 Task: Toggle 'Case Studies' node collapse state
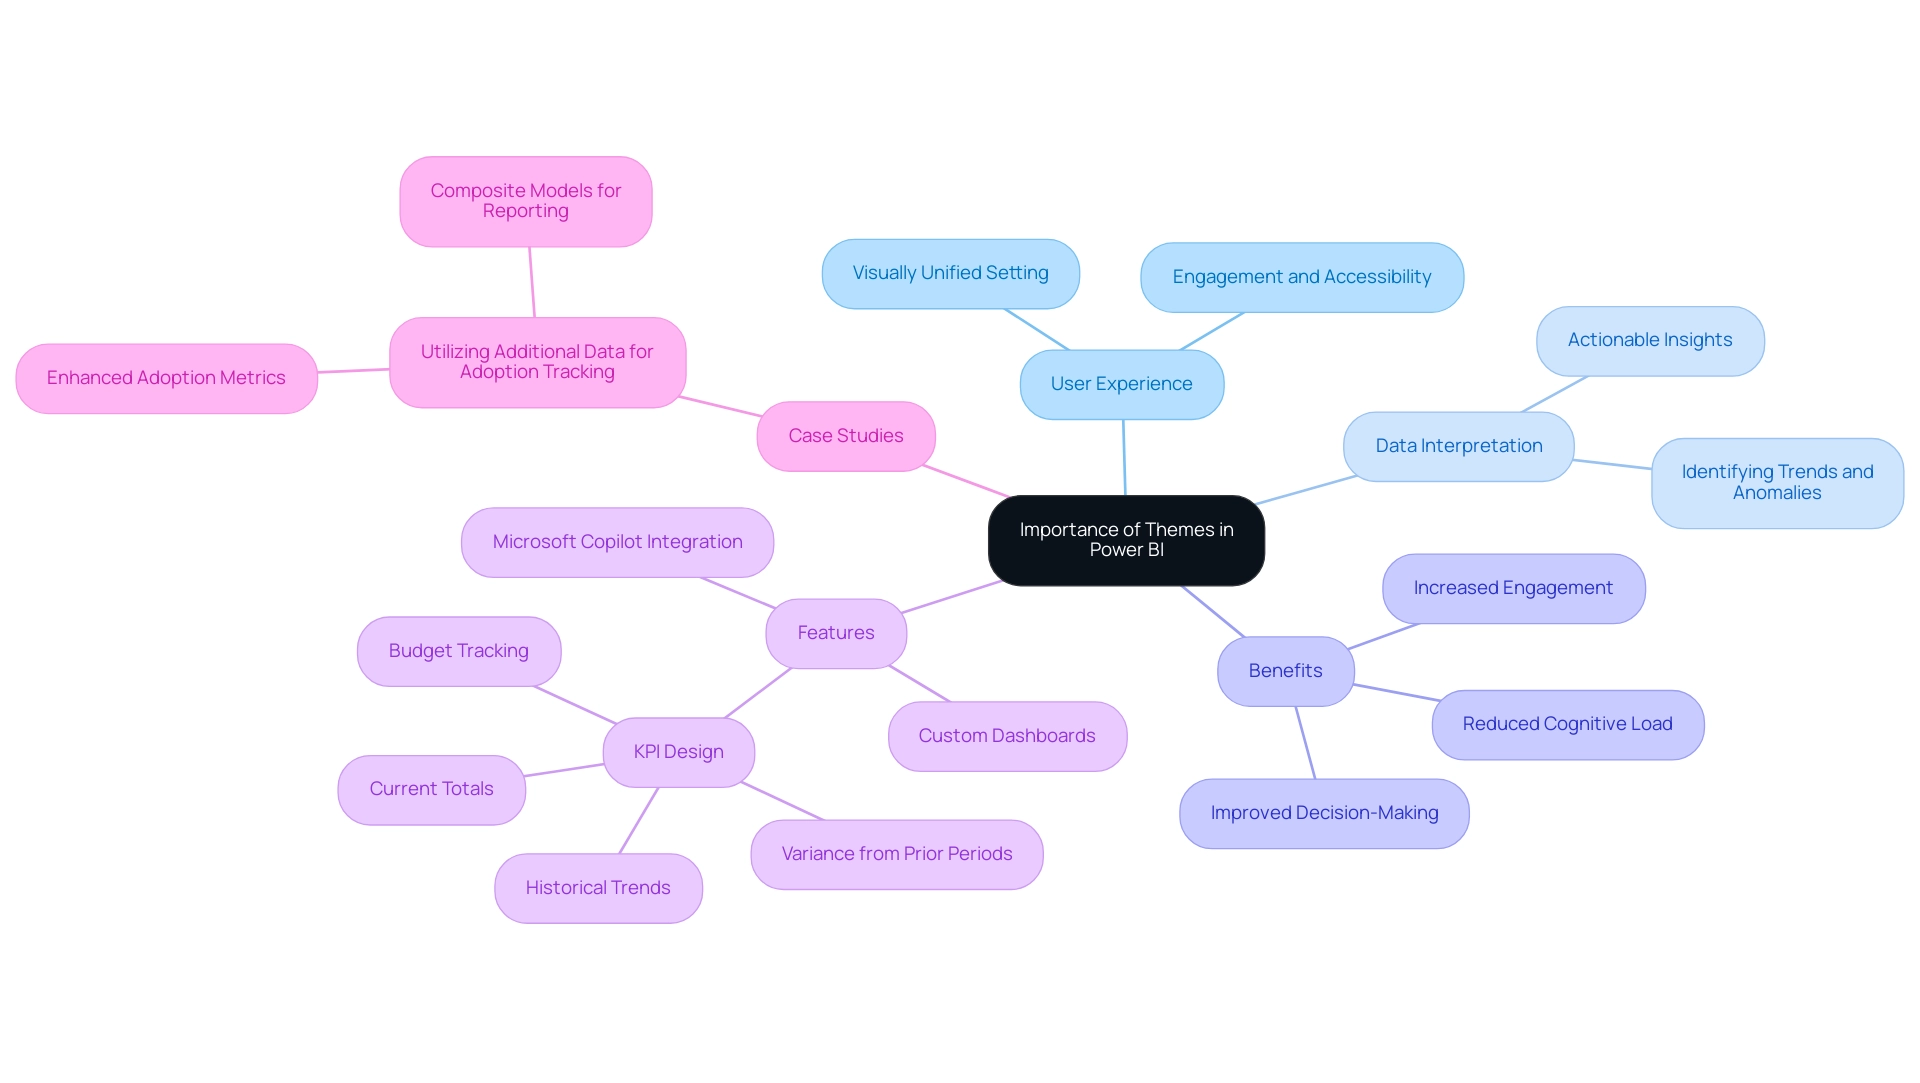click(x=844, y=434)
